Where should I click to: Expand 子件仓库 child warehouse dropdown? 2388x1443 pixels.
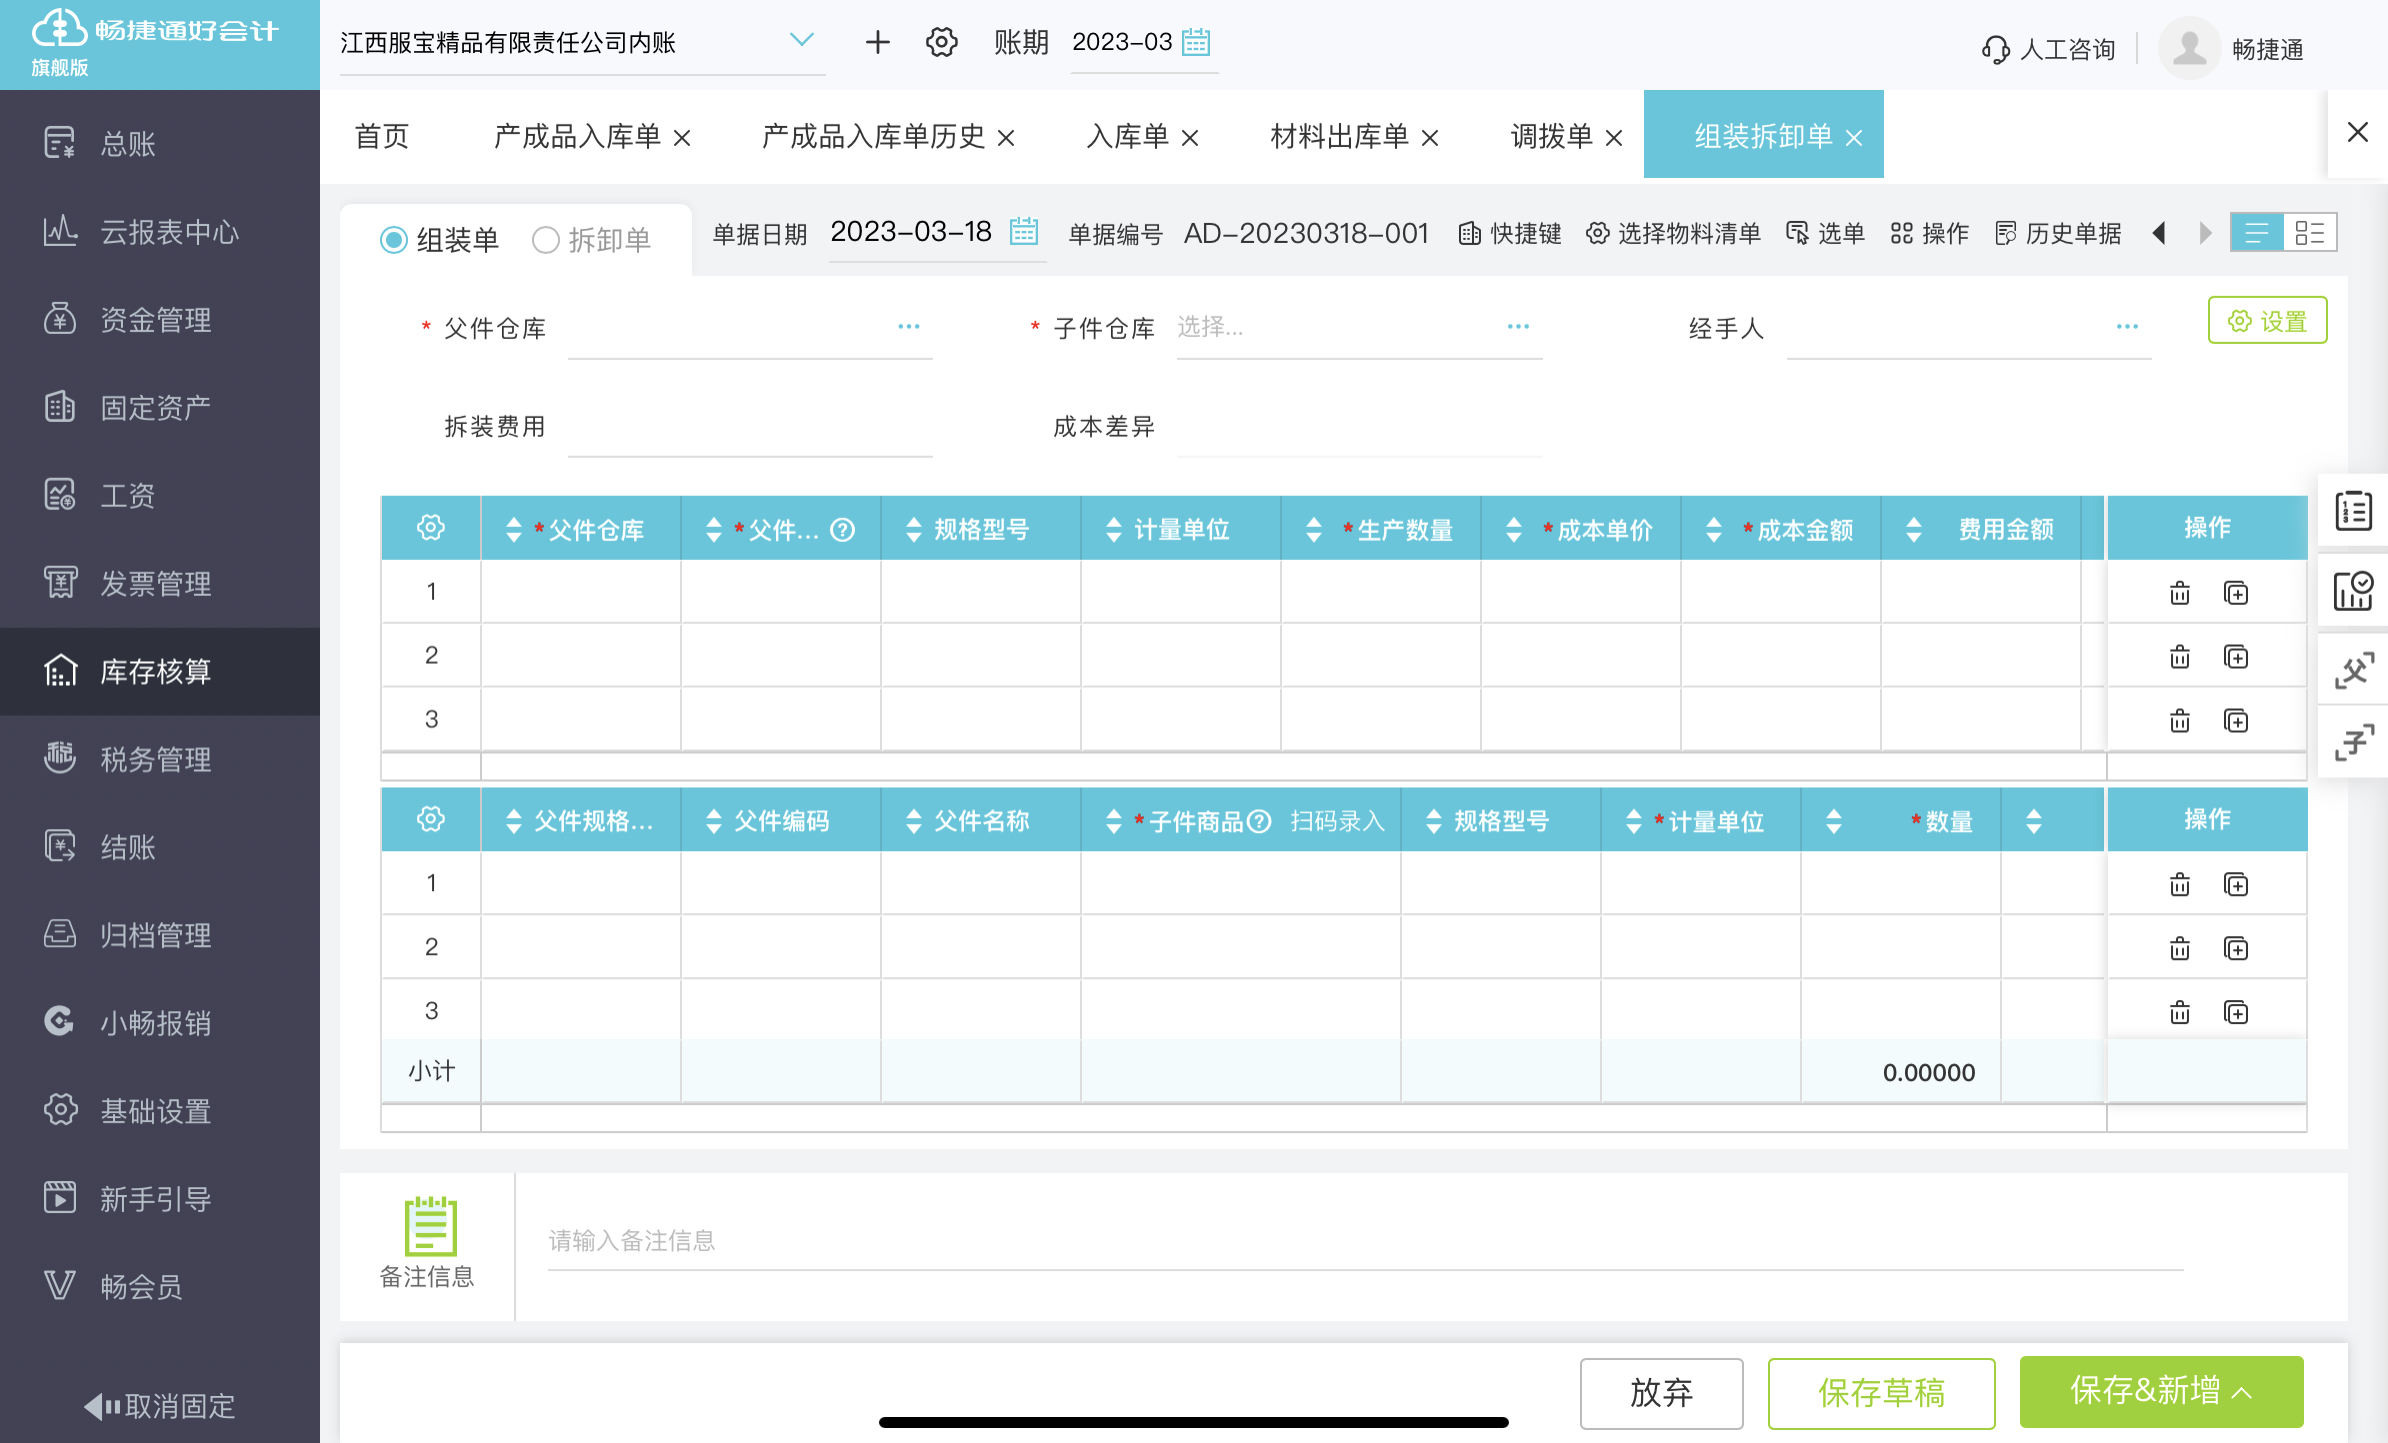click(x=1518, y=326)
